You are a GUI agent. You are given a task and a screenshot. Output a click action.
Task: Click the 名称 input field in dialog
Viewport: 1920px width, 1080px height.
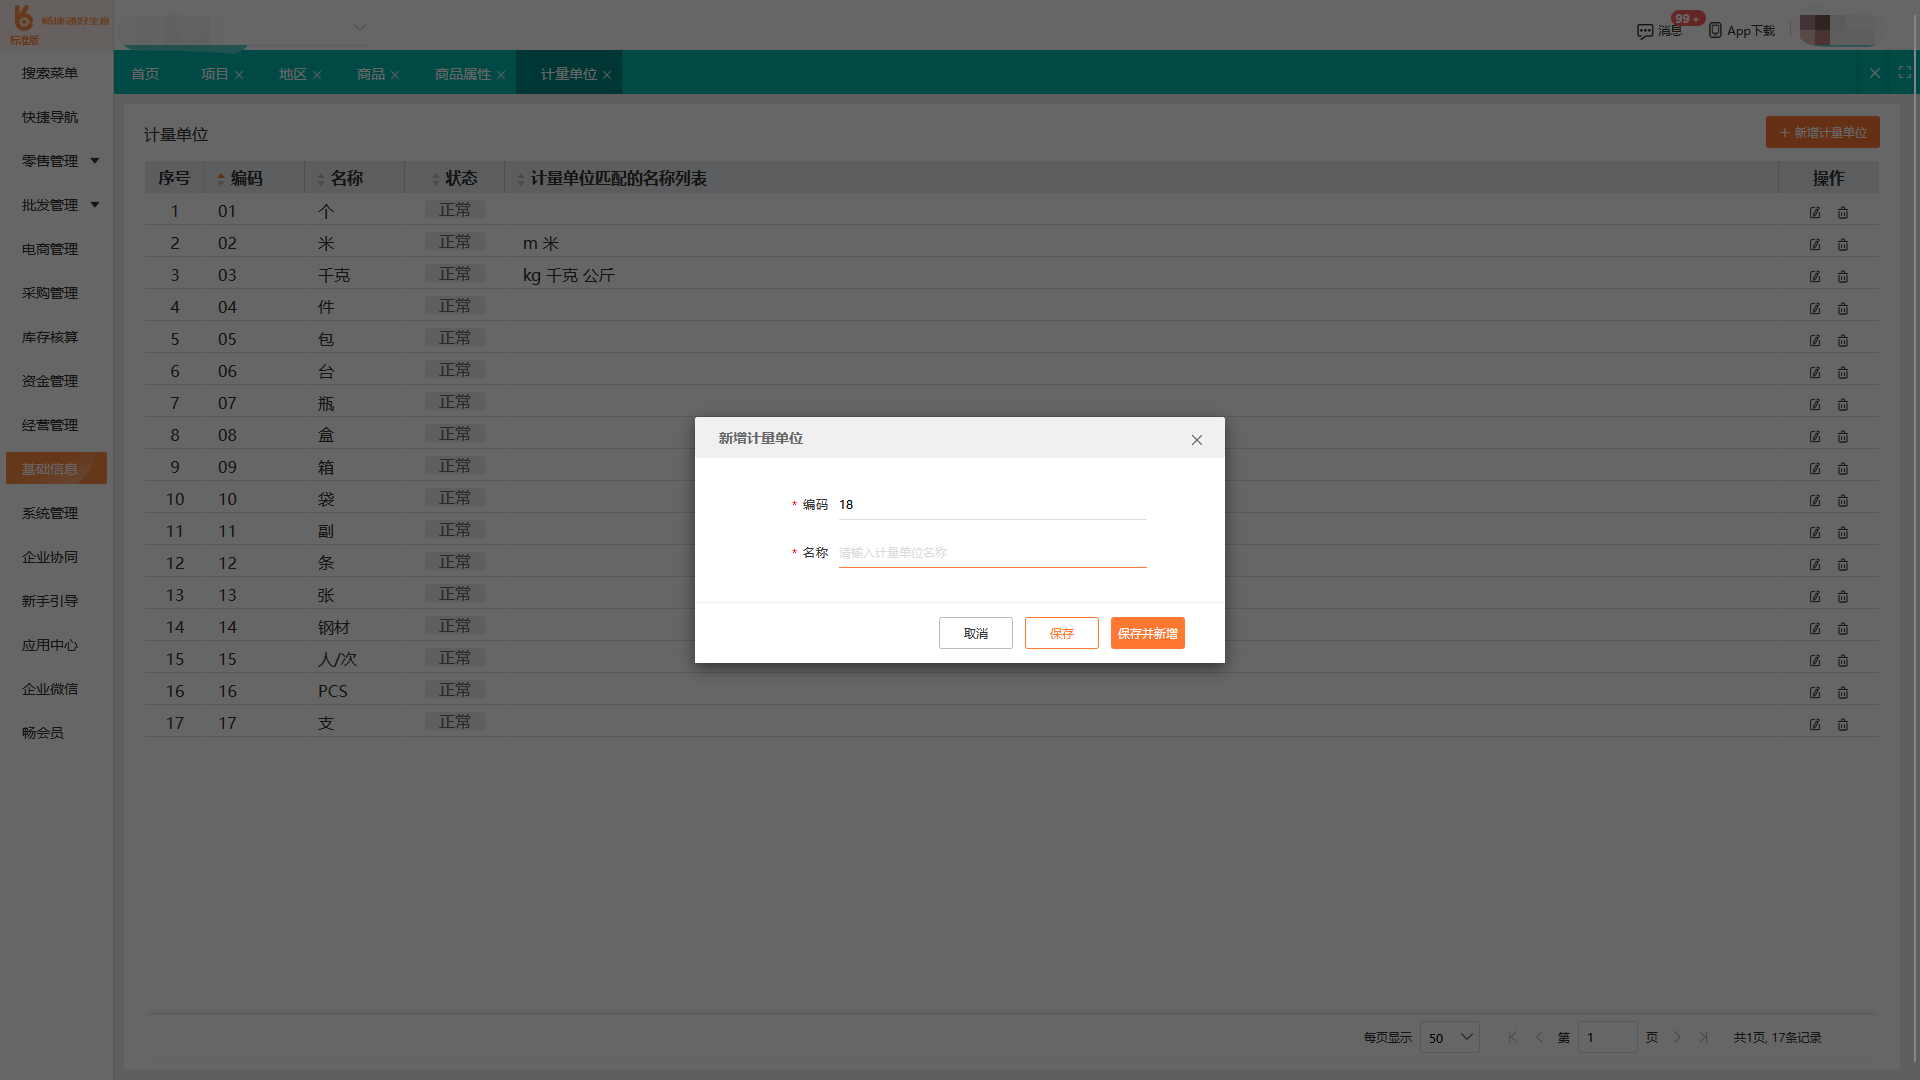tap(990, 551)
